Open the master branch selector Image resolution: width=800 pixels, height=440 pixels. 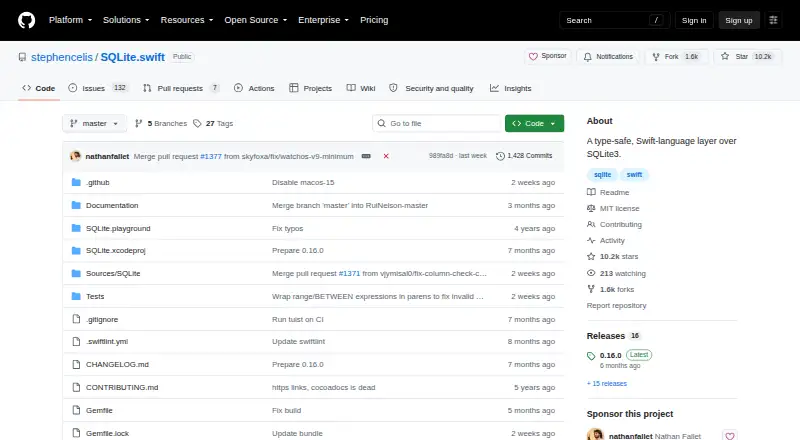[x=94, y=124]
